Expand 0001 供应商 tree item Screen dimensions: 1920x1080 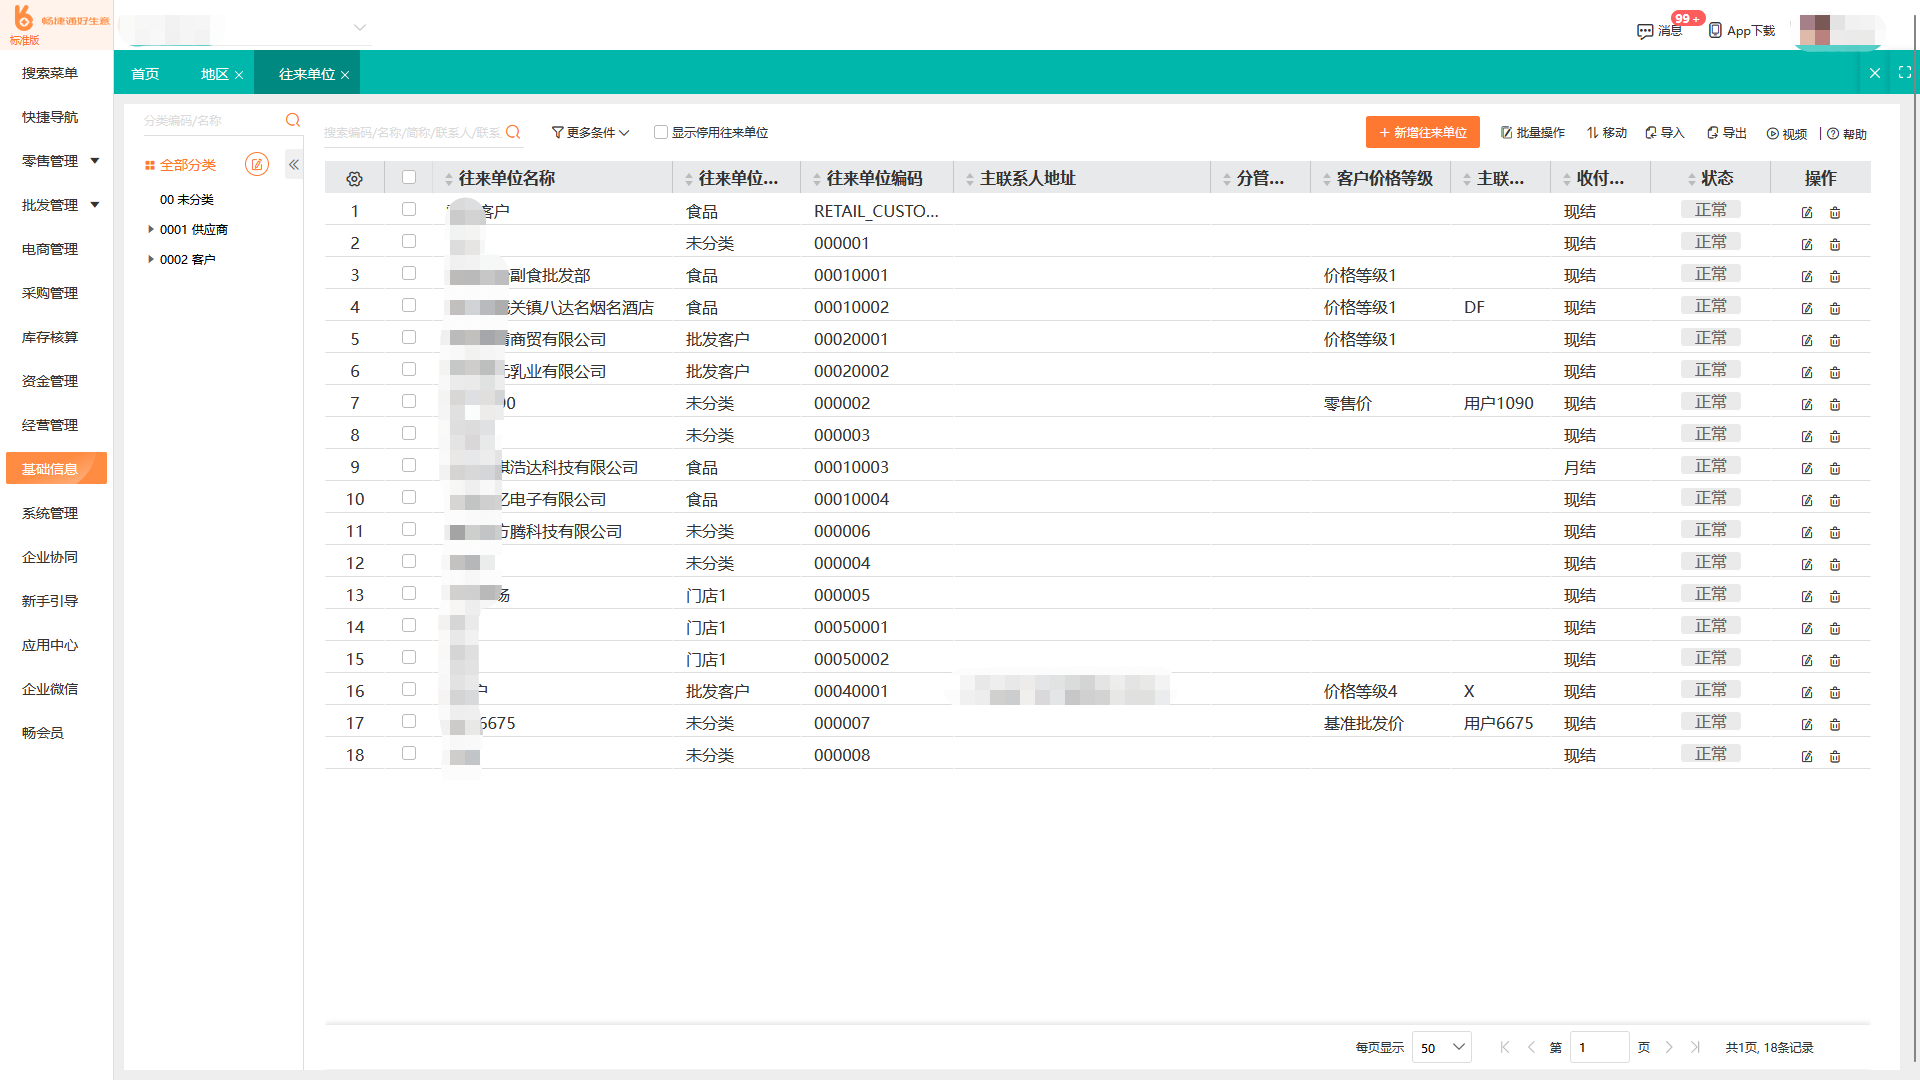coord(149,228)
